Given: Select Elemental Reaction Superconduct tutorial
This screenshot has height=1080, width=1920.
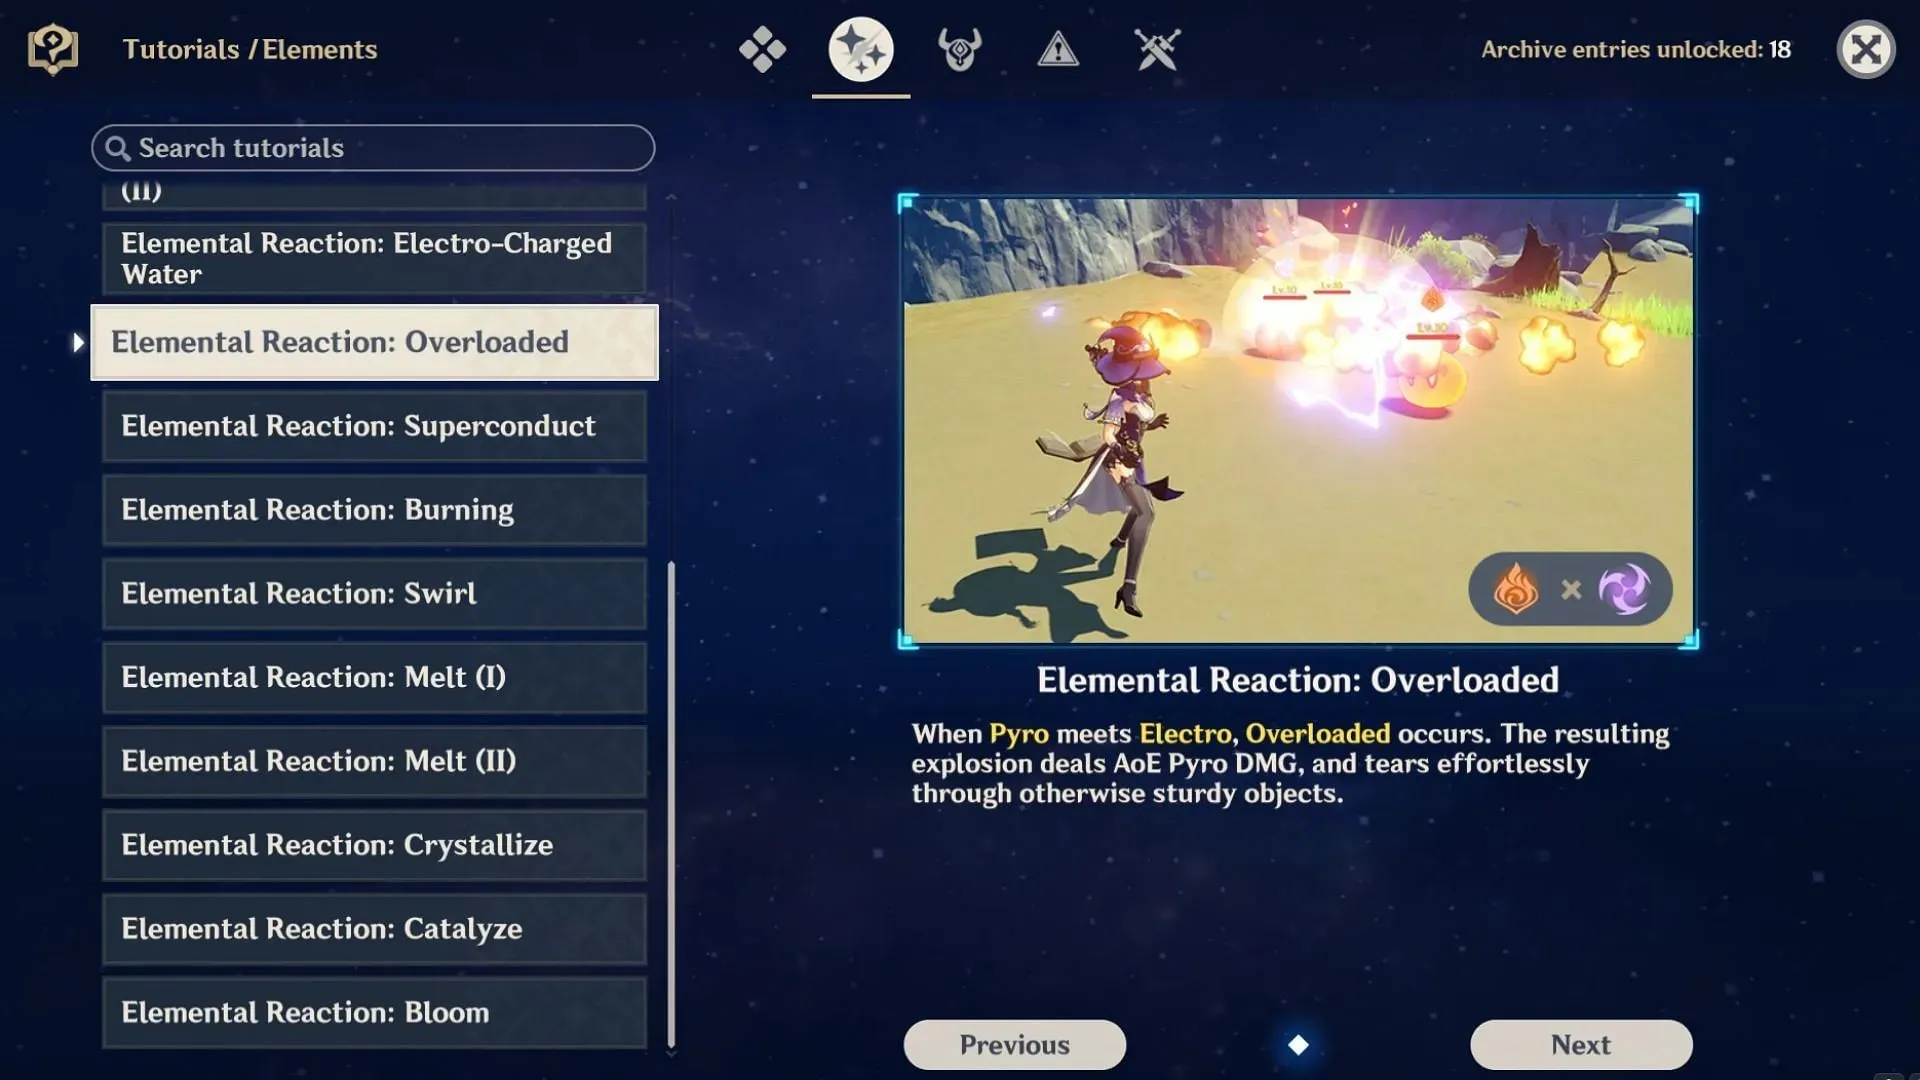Looking at the screenshot, I should (375, 425).
